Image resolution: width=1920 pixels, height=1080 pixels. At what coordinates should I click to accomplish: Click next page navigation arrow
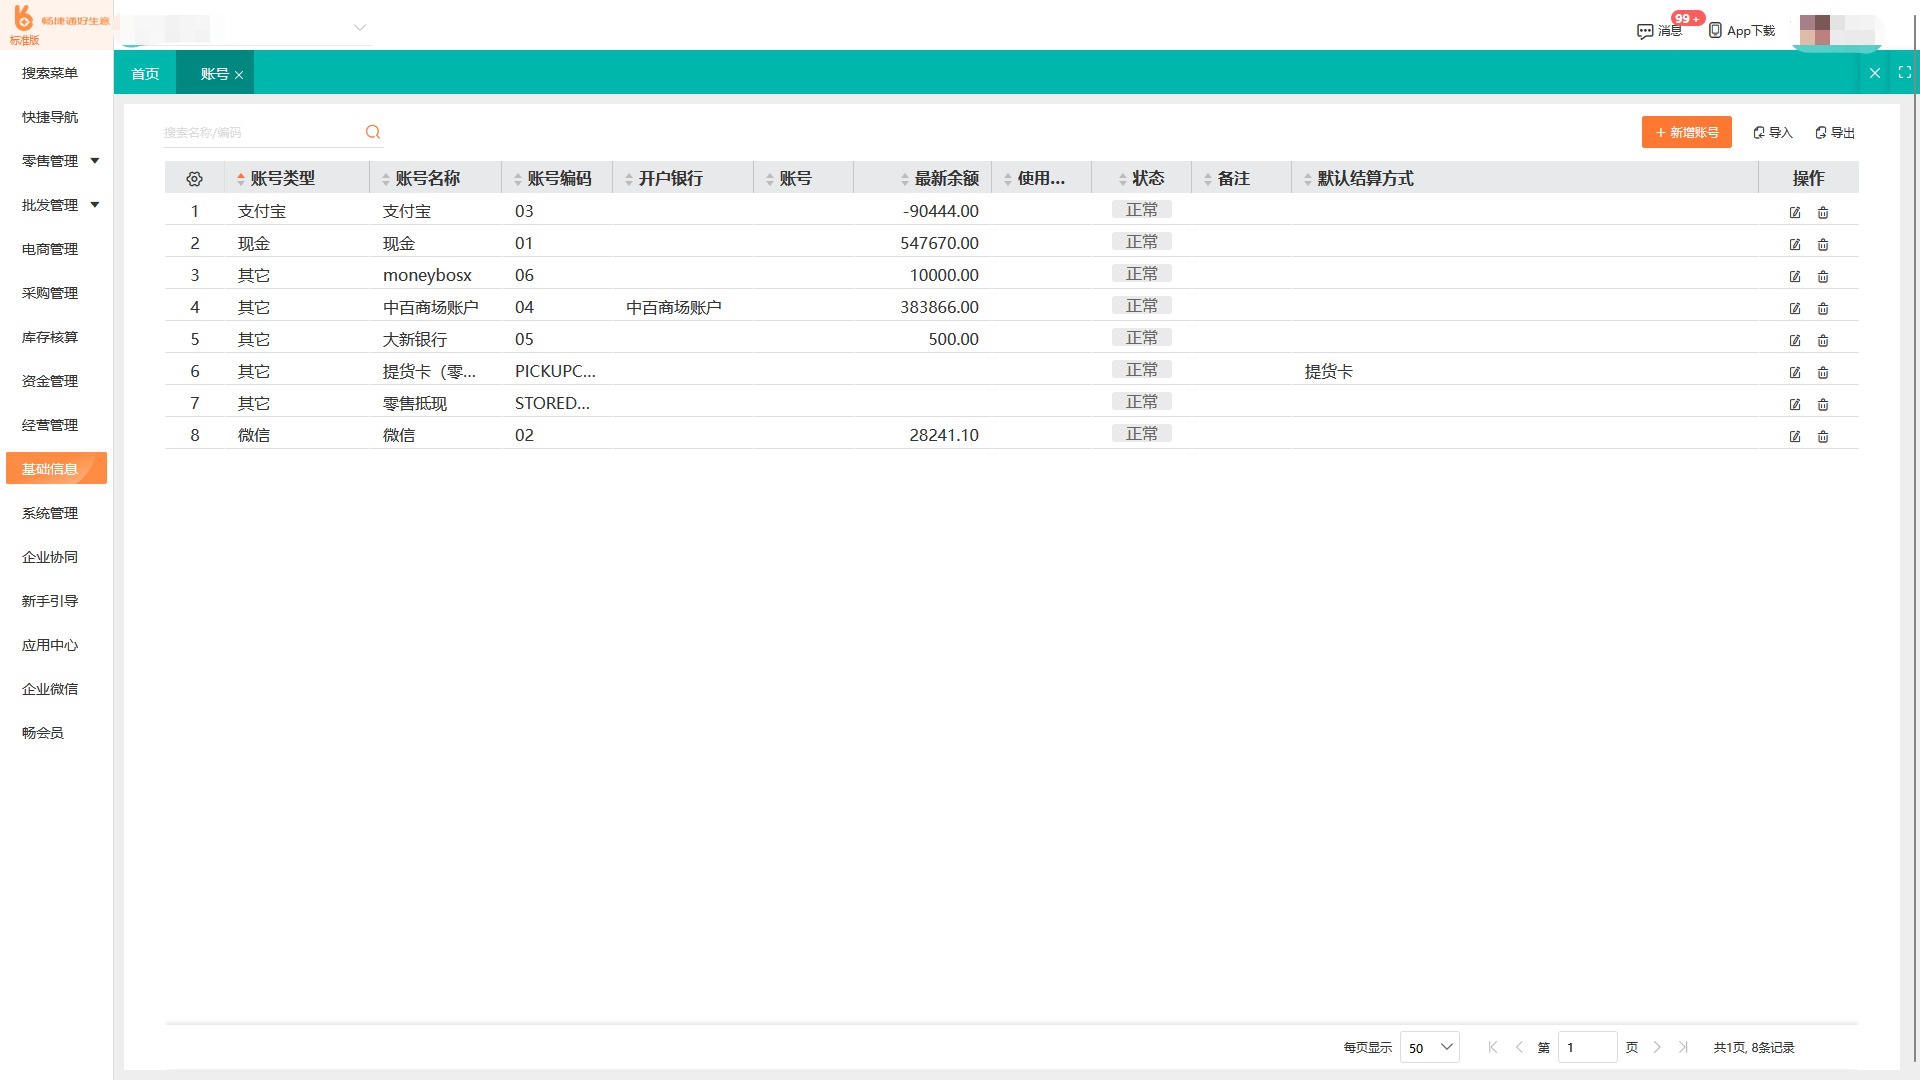pos(1658,1046)
